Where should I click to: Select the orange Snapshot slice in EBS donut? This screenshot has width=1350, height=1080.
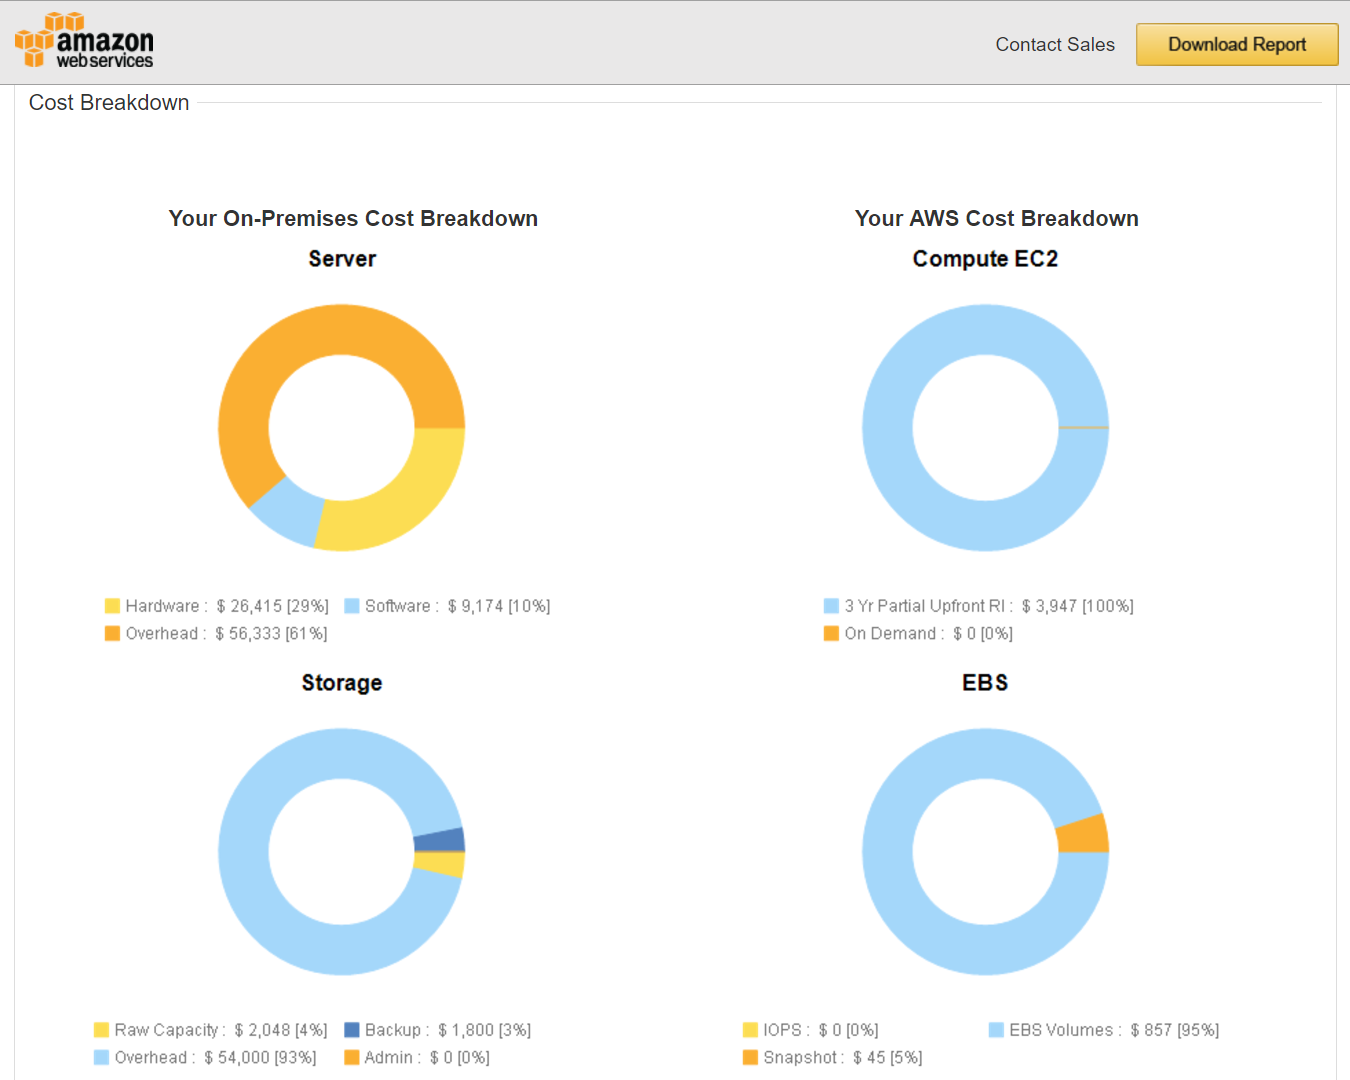click(x=1083, y=835)
